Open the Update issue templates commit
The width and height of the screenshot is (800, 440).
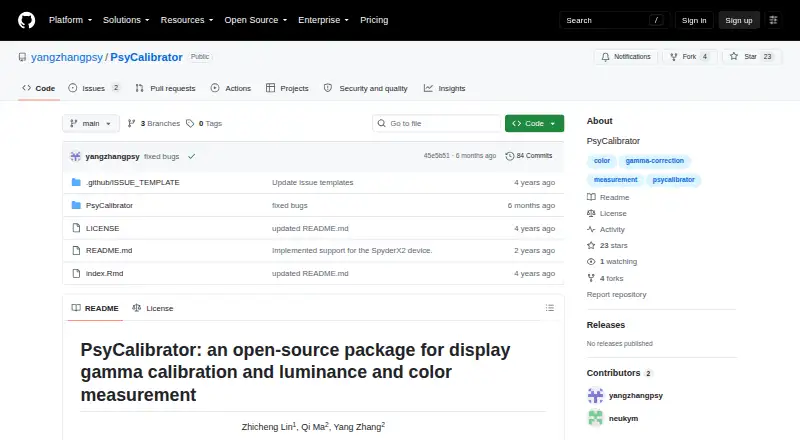click(312, 182)
